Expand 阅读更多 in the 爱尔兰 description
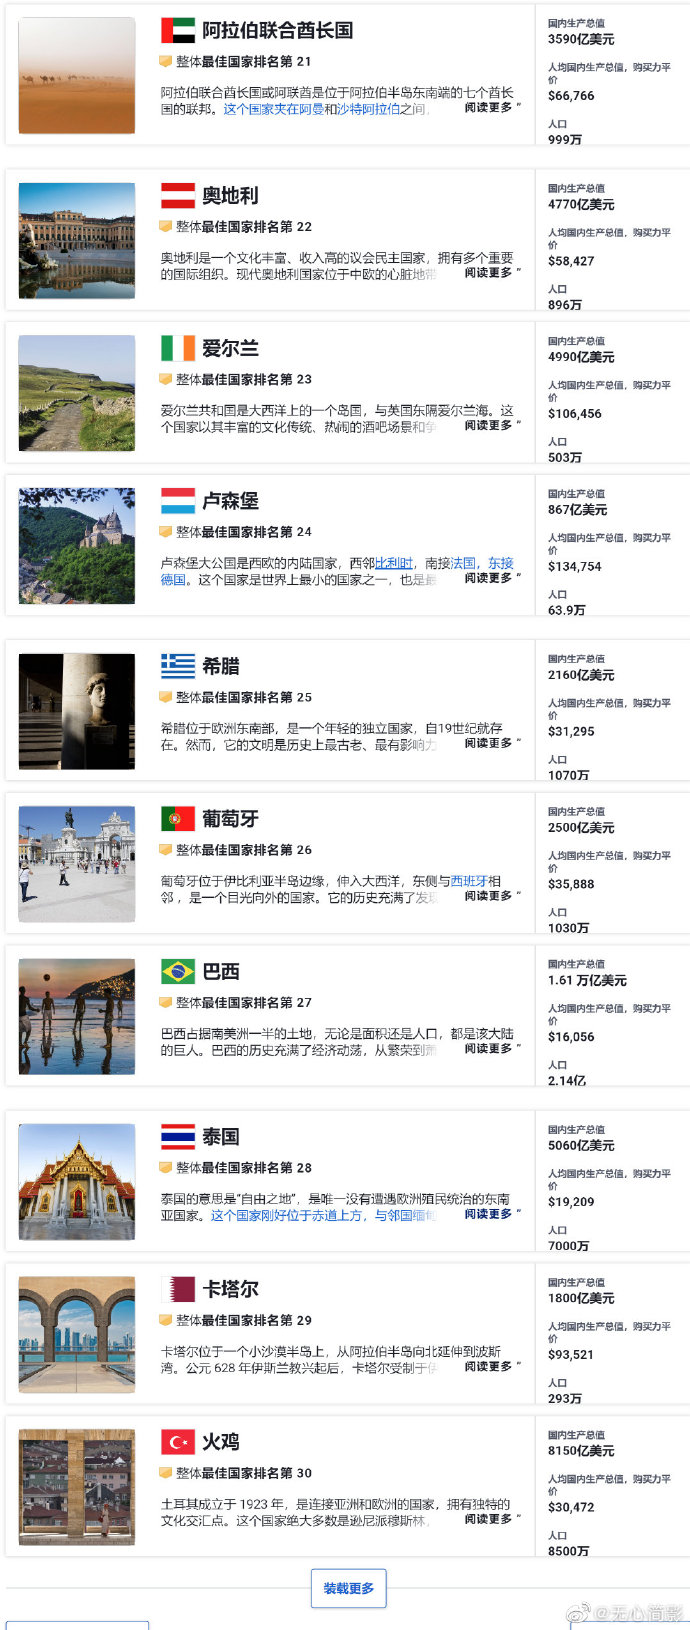The height and width of the screenshot is (1630, 690). click(x=490, y=425)
